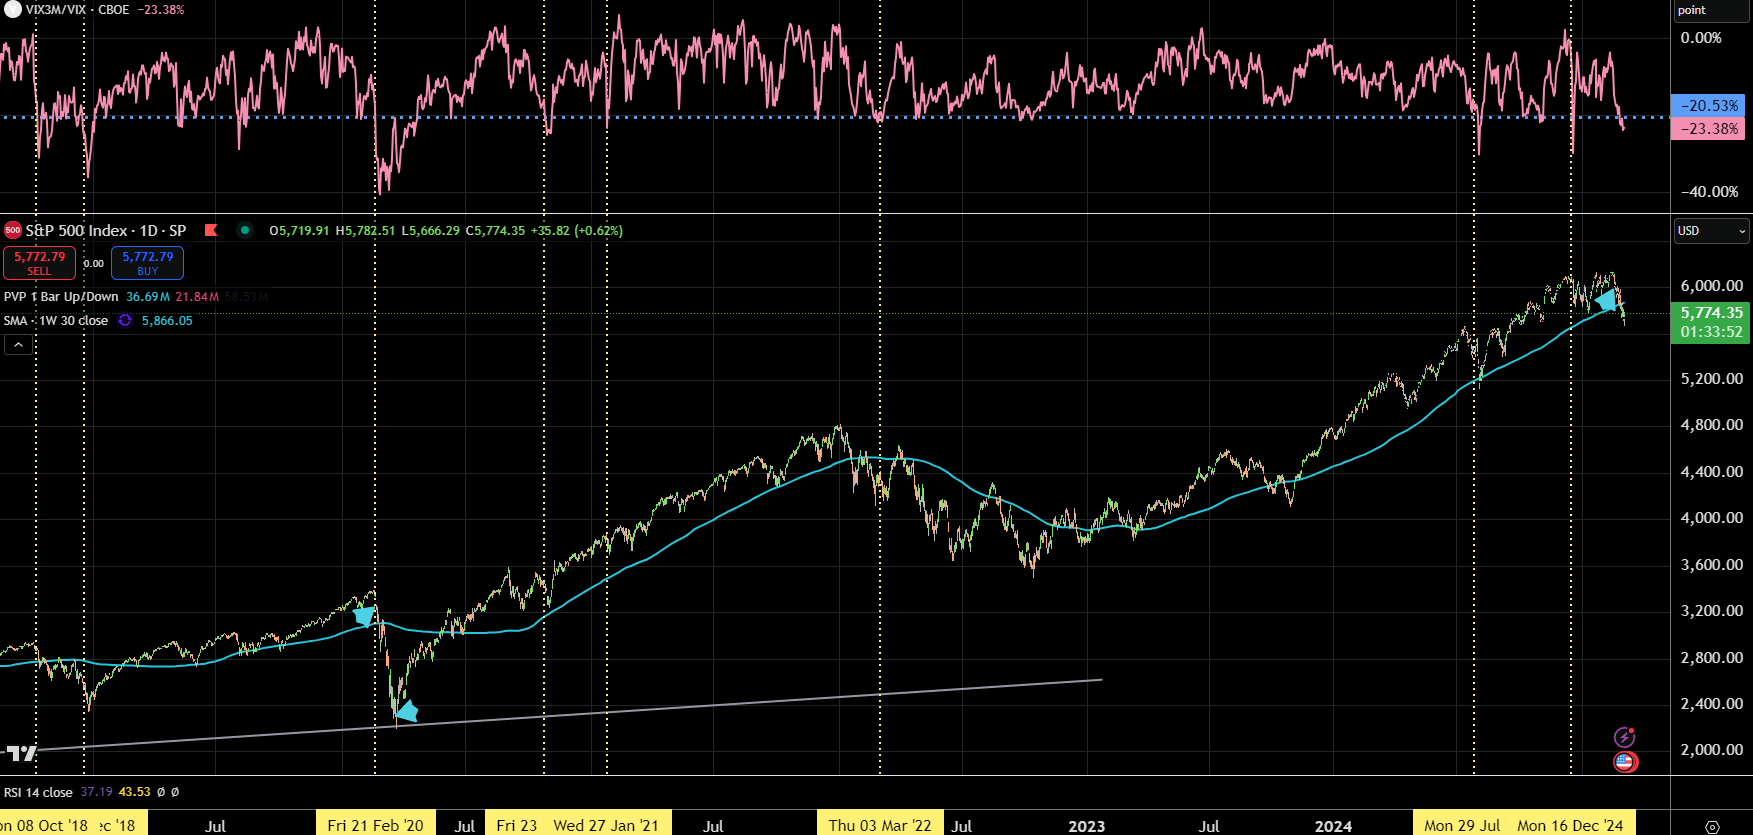Click the S&P 500 Index 1D title
This screenshot has height=835, width=1753.
click(106, 230)
